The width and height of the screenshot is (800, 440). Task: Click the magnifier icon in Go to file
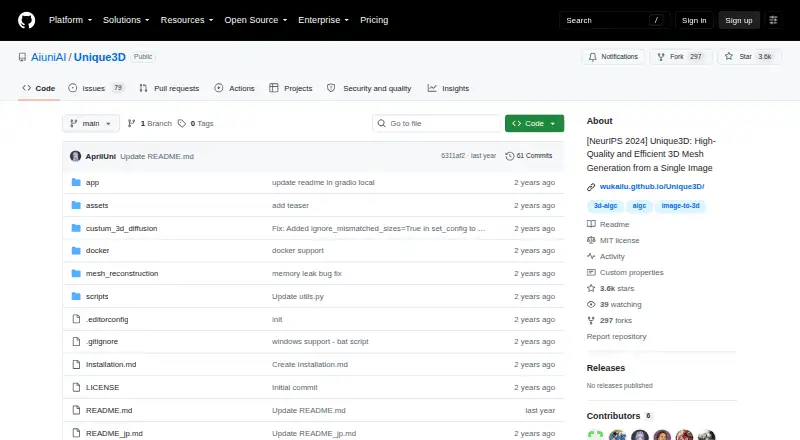point(381,124)
